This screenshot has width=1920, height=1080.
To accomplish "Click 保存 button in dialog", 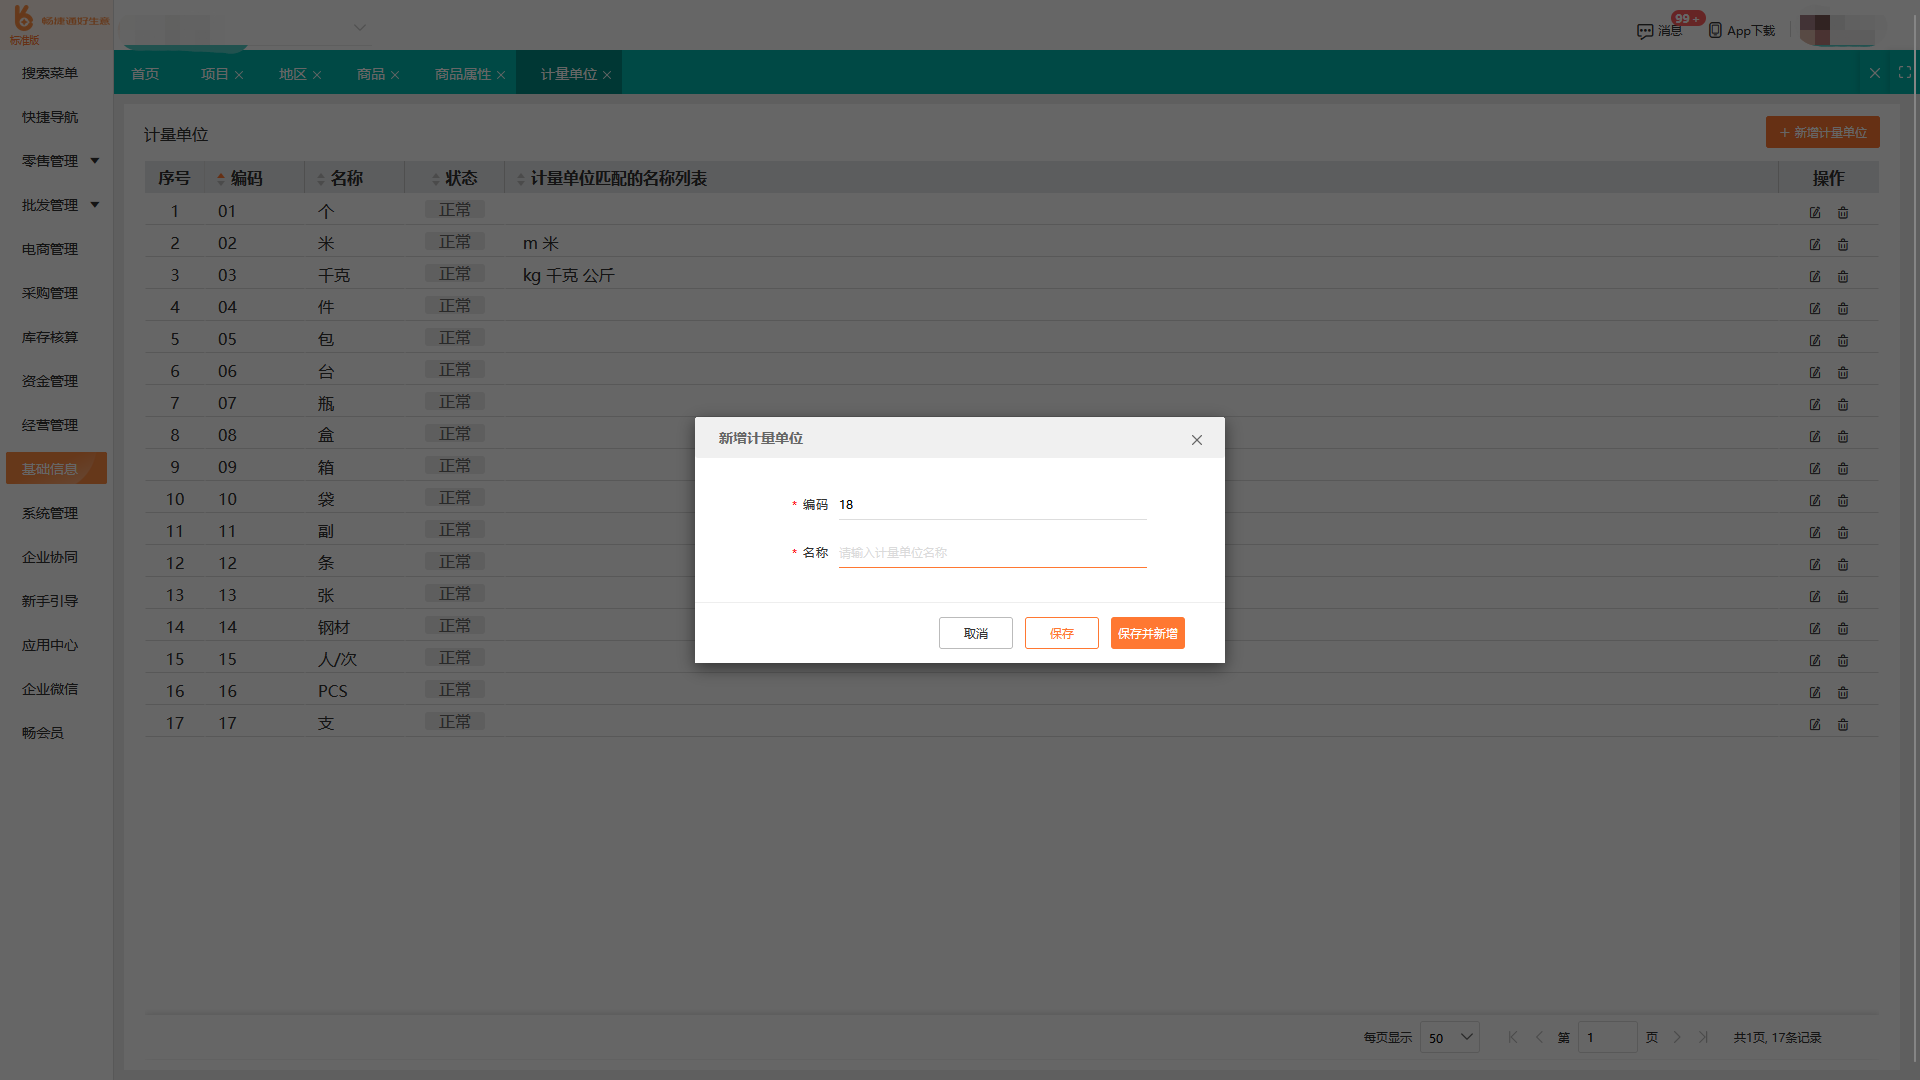I will tap(1062, 633).
